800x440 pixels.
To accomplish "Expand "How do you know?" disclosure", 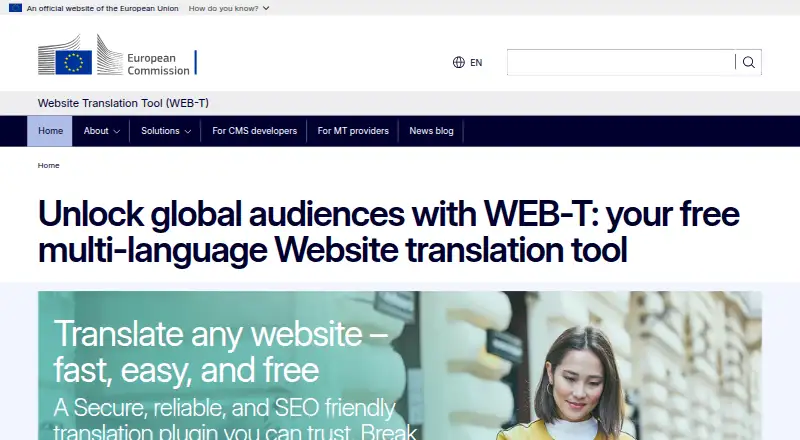I will pyautogui.click(x=229, y=8).
